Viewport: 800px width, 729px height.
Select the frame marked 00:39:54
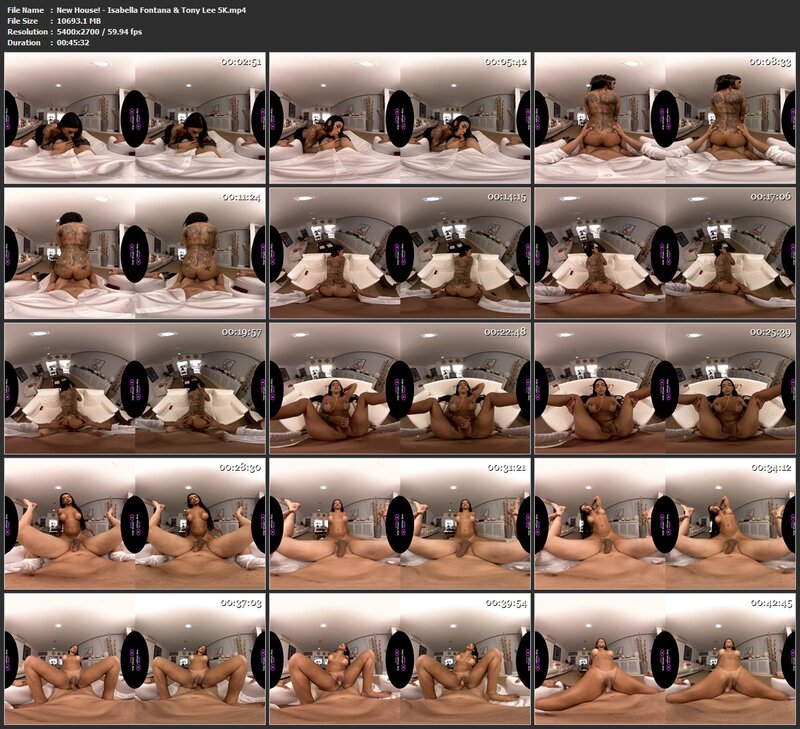400,658
